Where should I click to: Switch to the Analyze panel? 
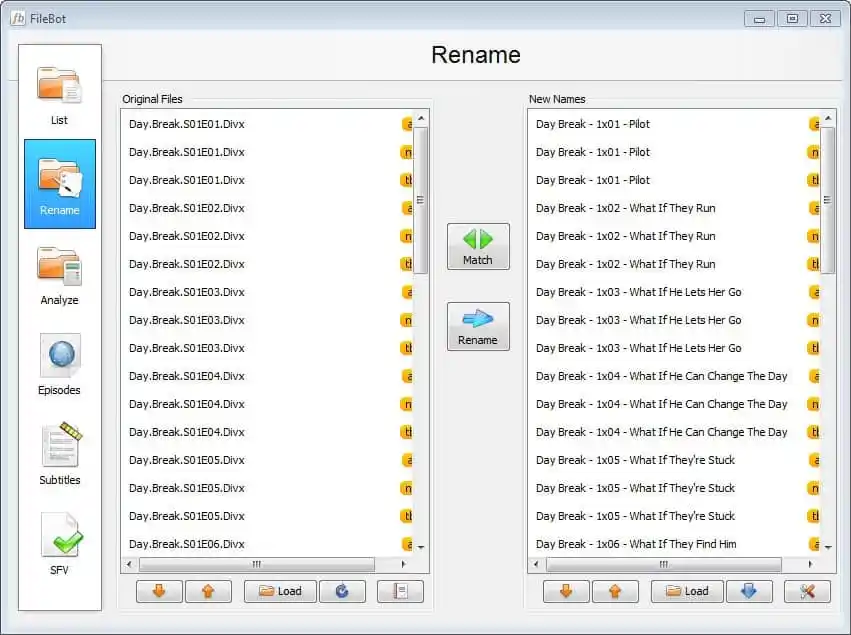[x=59, y=276]
